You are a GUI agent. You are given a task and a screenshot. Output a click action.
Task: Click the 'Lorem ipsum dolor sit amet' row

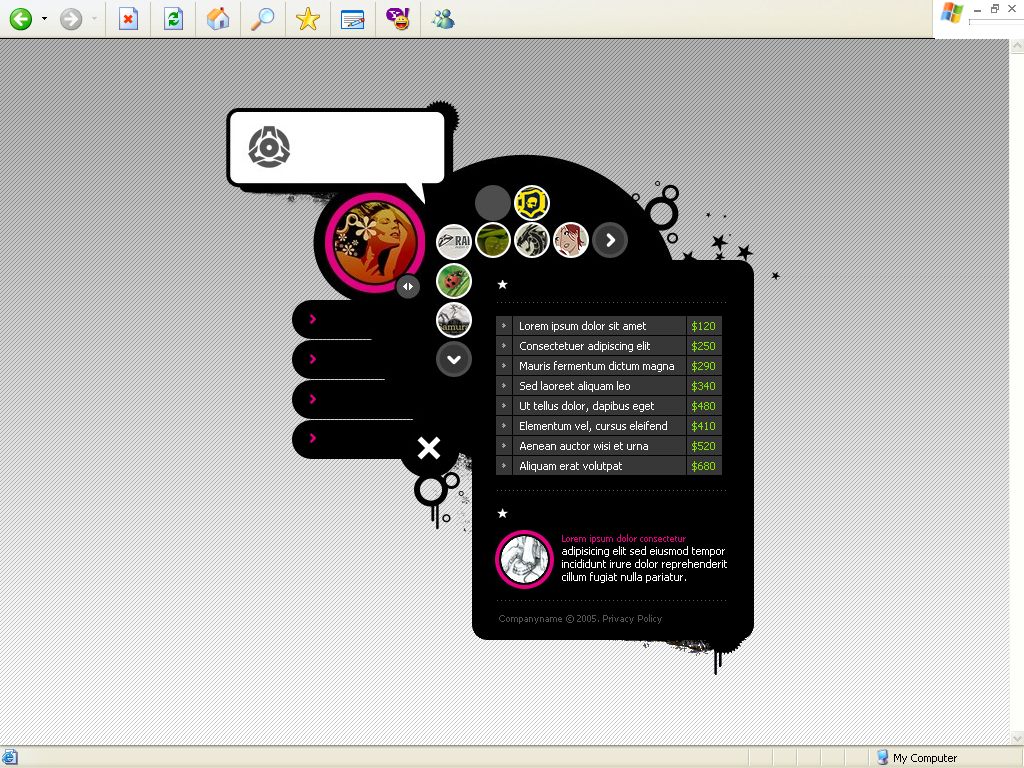[583, 326]
